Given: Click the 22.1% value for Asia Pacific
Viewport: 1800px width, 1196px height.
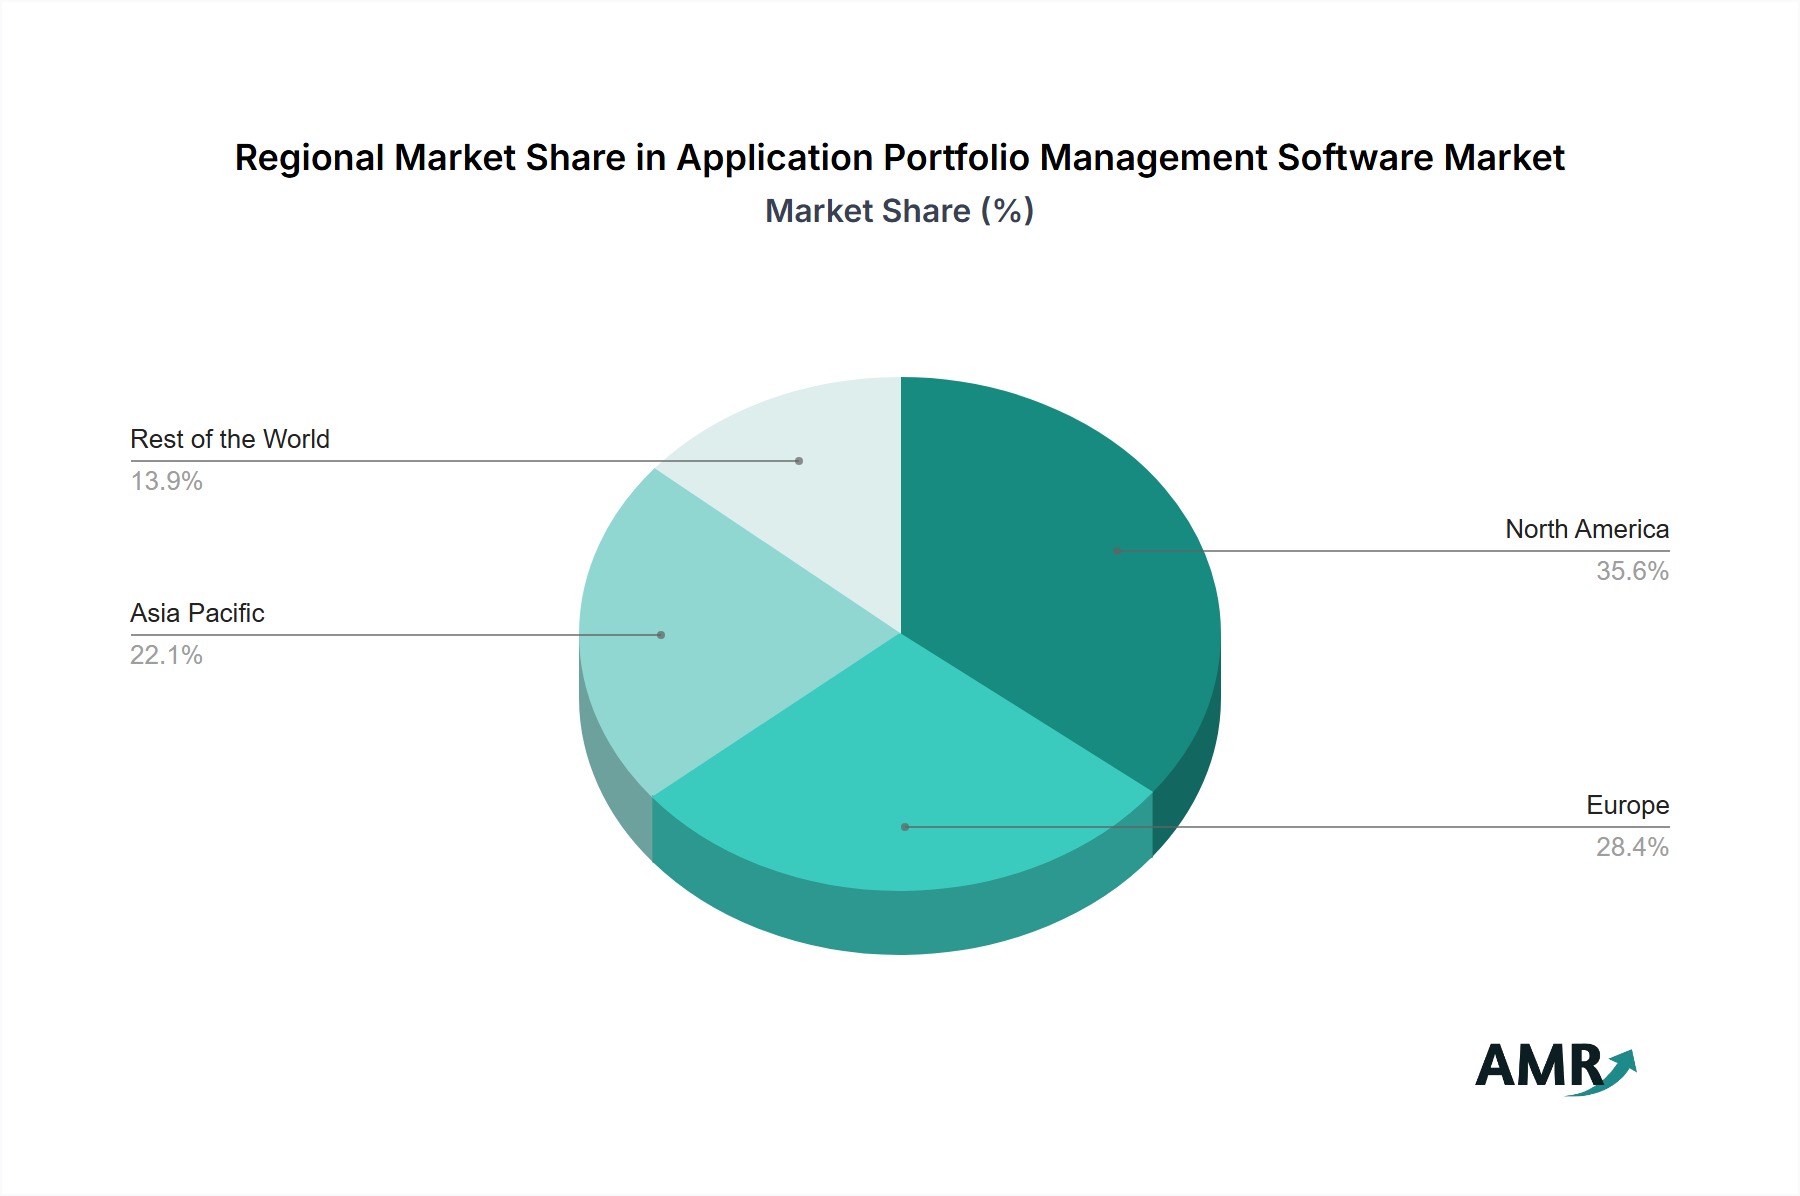Looking at the screenshot, I should [166, 654].
